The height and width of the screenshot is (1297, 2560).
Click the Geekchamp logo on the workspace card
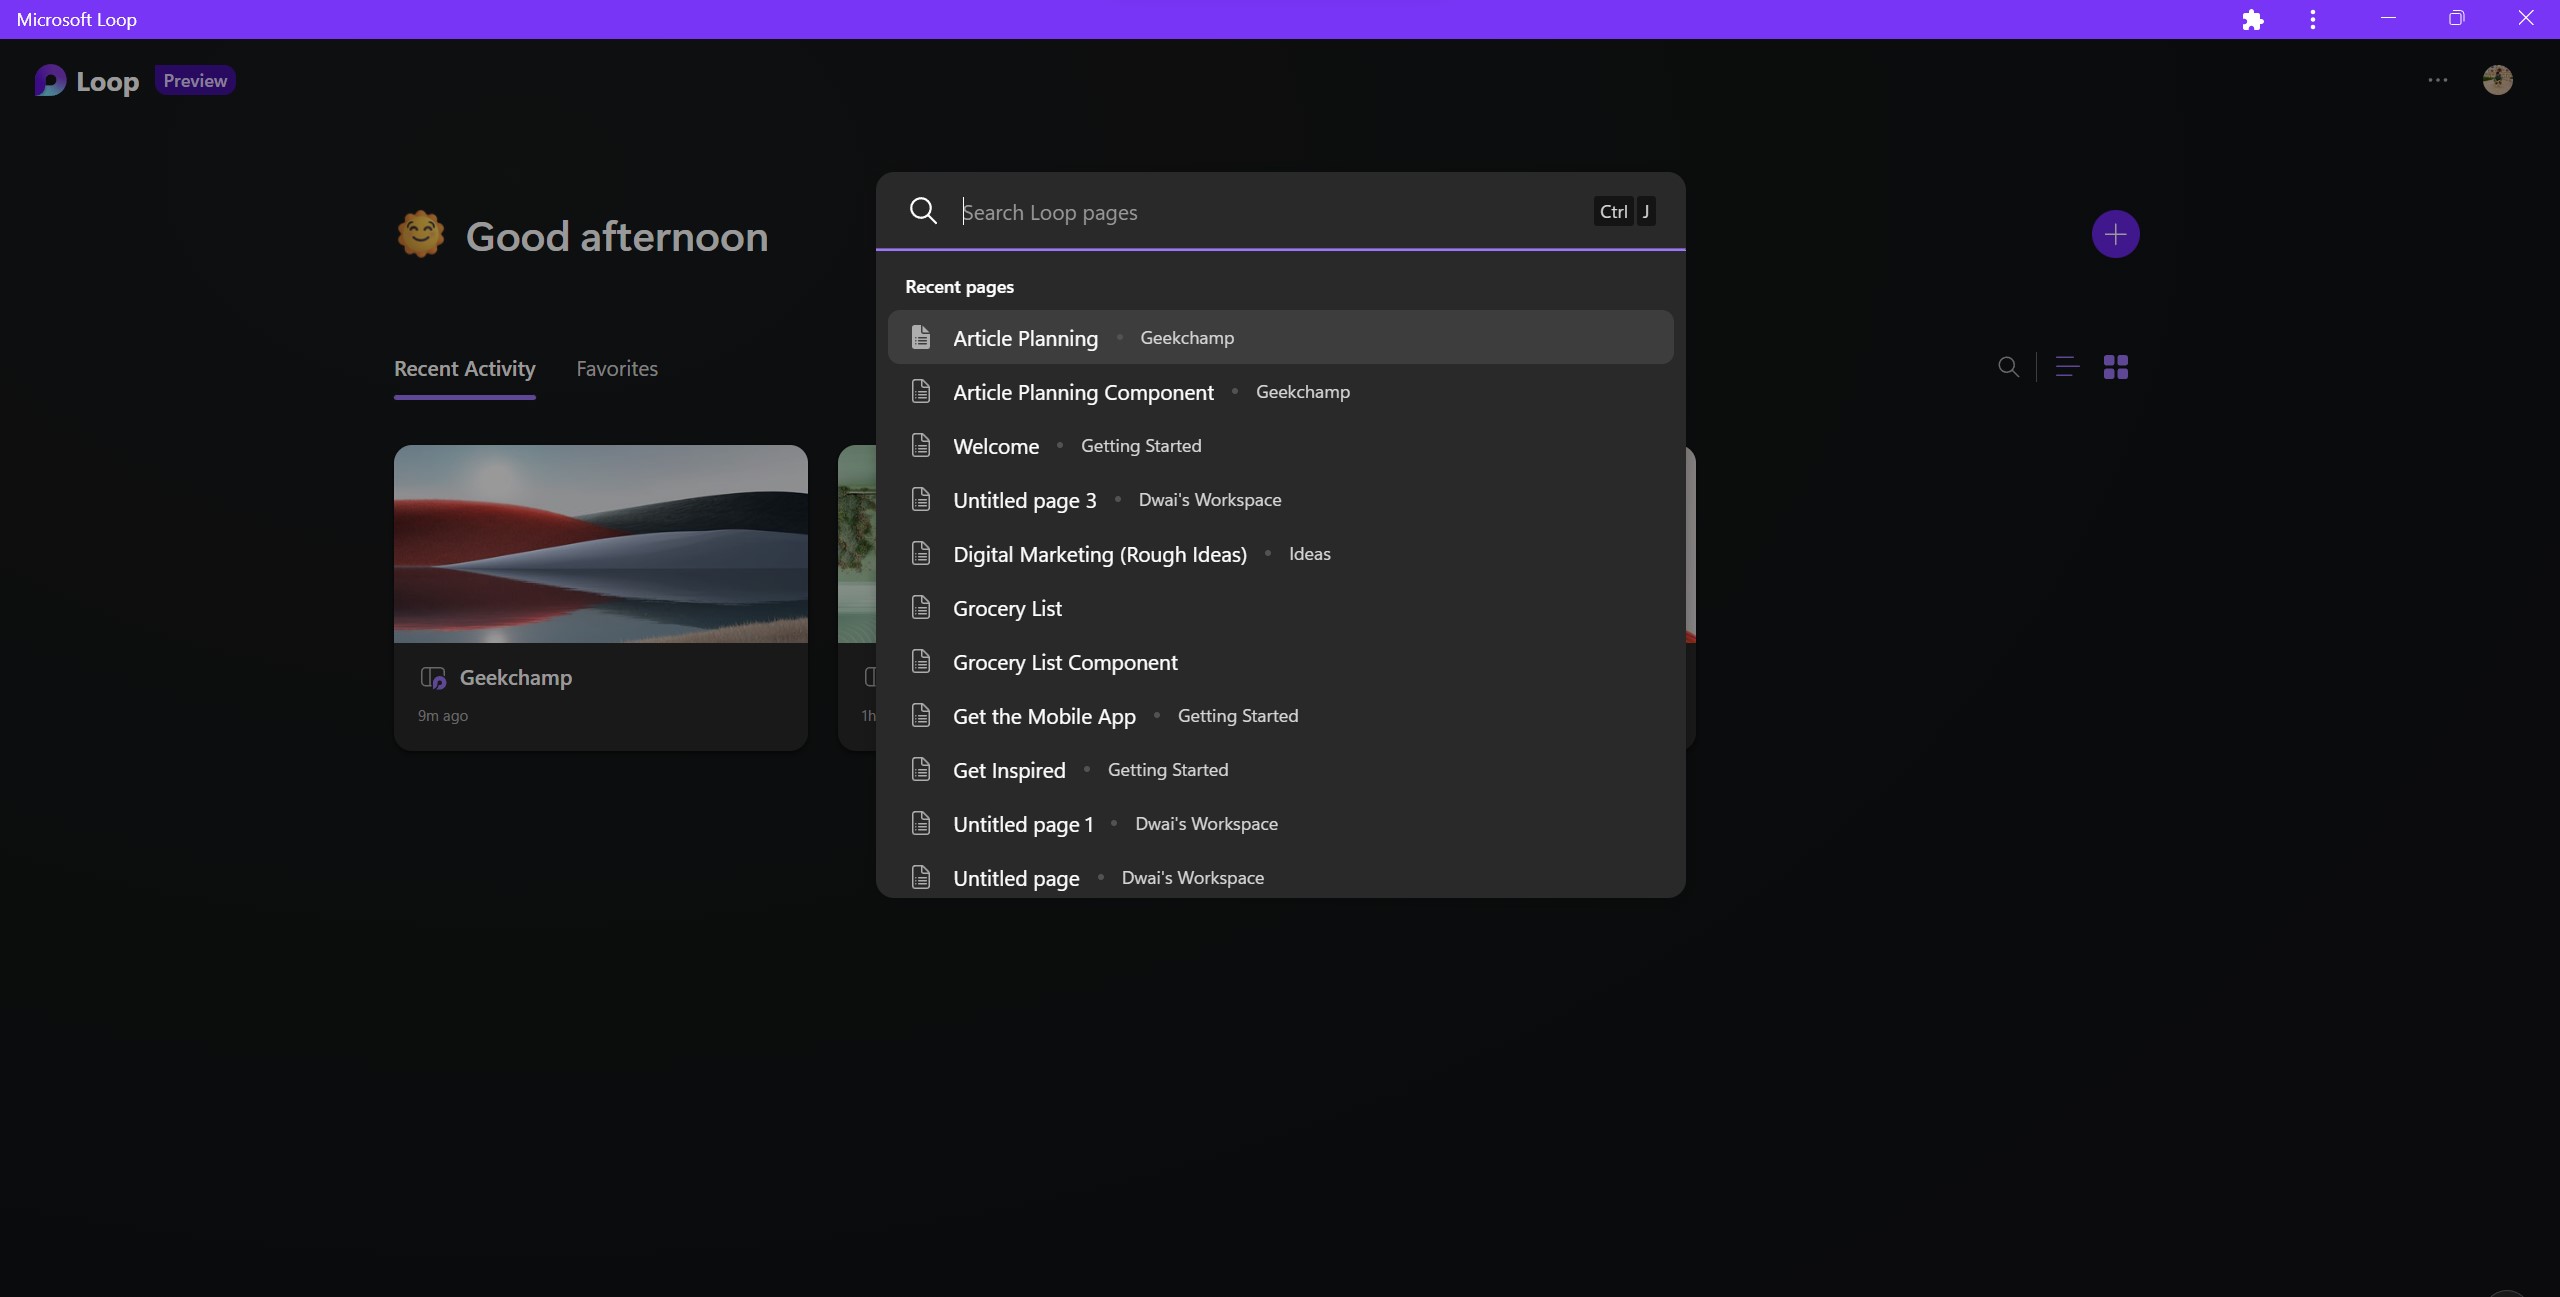click(x=433, y=677)
